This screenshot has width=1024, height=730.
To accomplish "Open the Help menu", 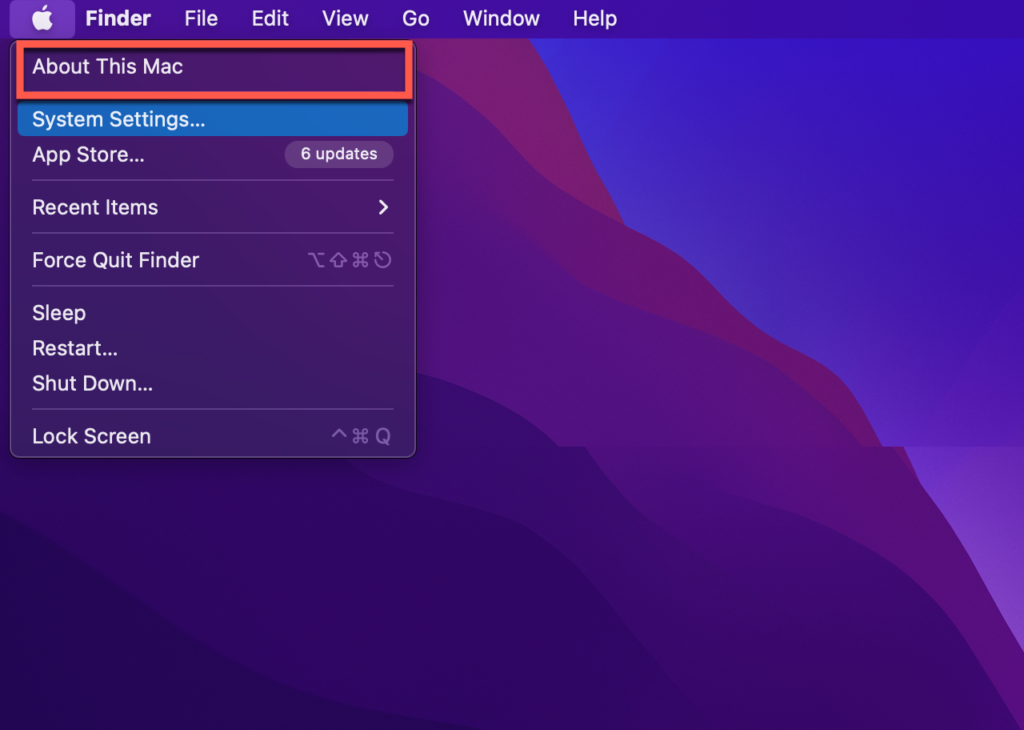I will (x=594, y=18).
